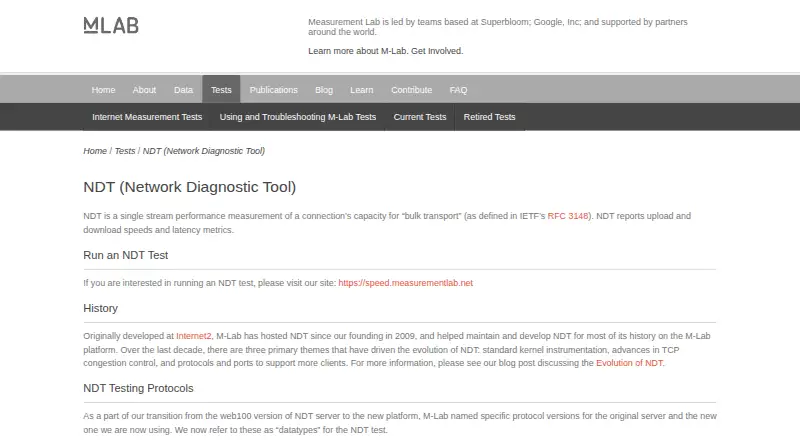Open the FAQ menu item
The width and height of the screenshot is (800, 440).
tap(458, 90)
